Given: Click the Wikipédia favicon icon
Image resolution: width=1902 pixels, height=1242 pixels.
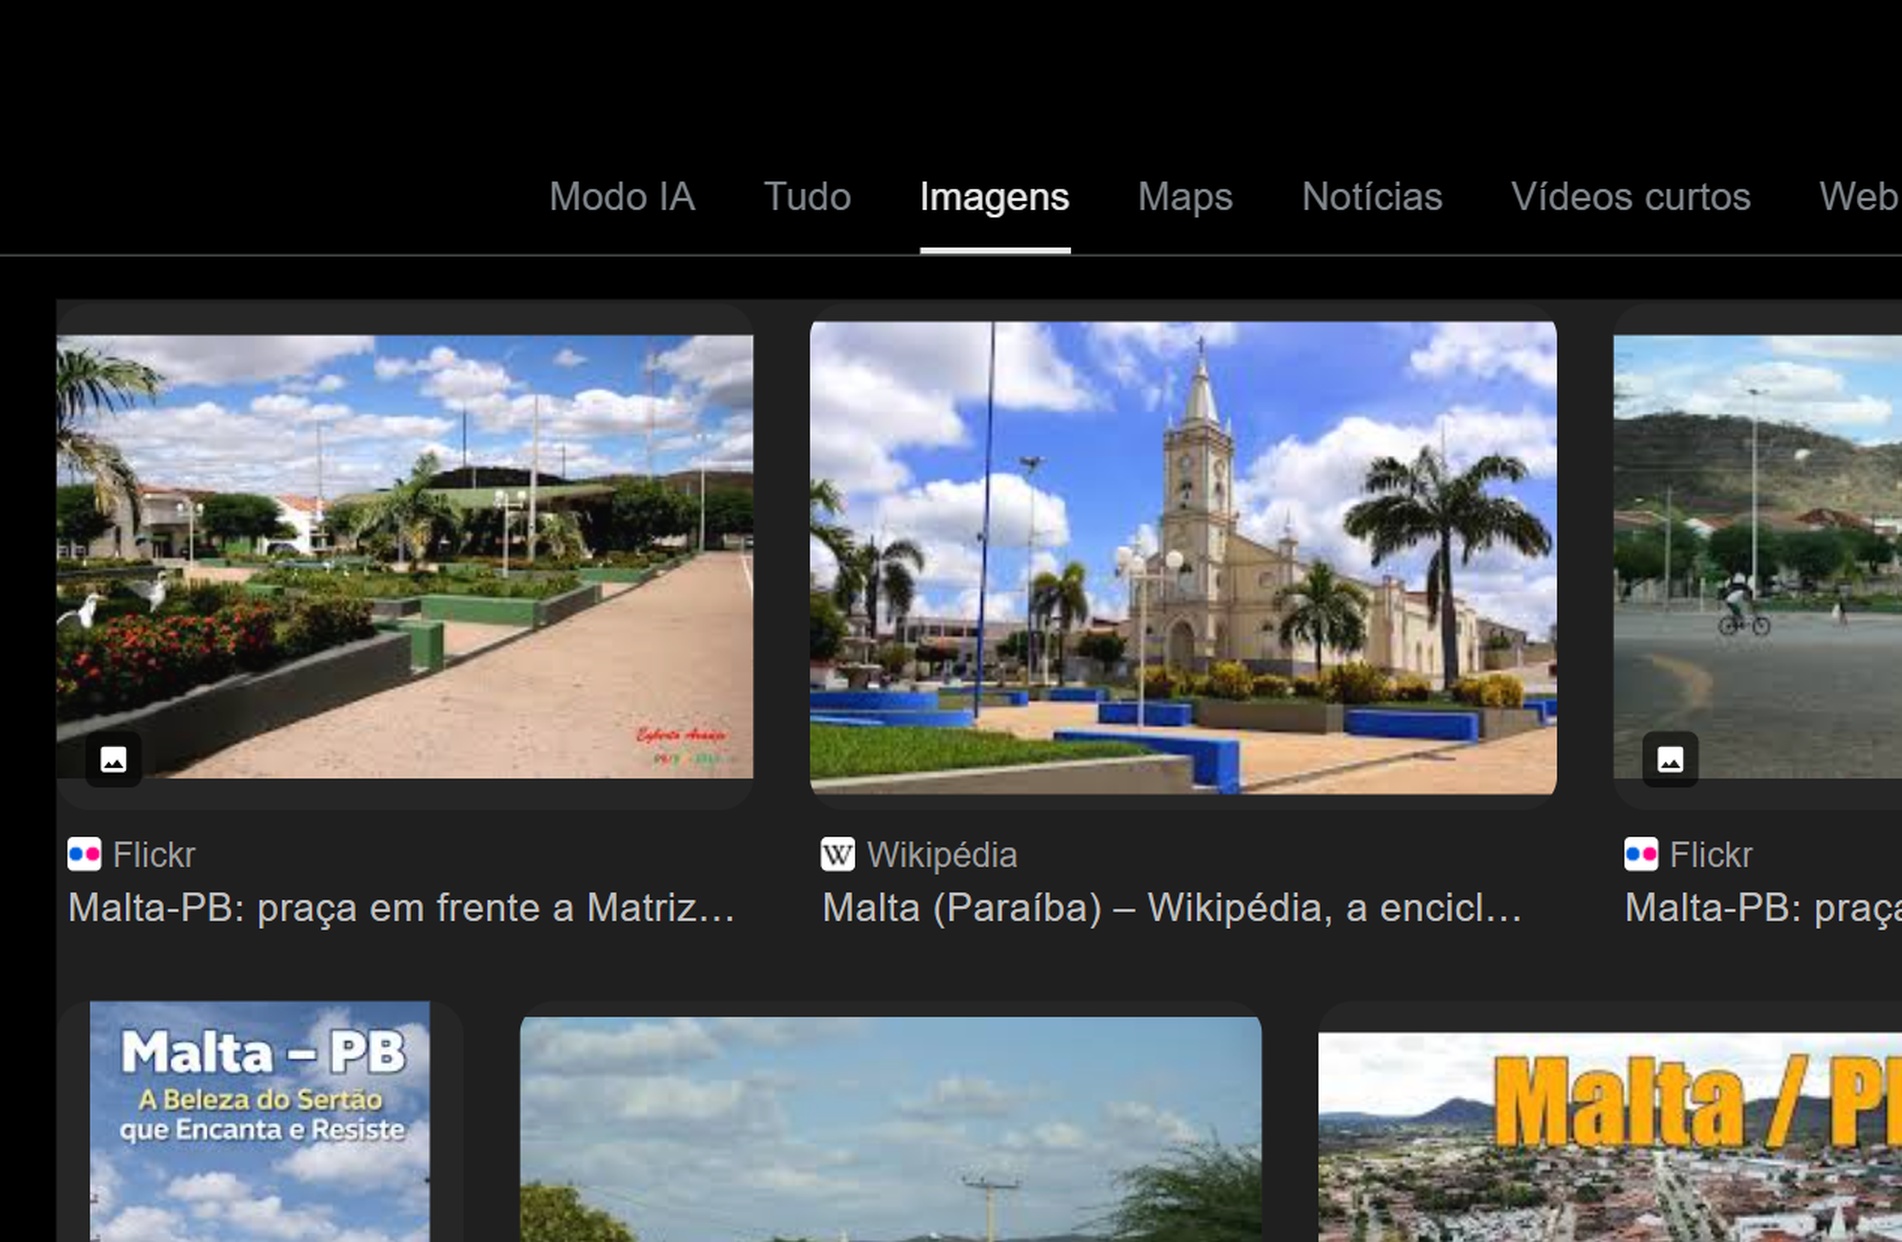Looking at the screenshot, I should 837,855.
